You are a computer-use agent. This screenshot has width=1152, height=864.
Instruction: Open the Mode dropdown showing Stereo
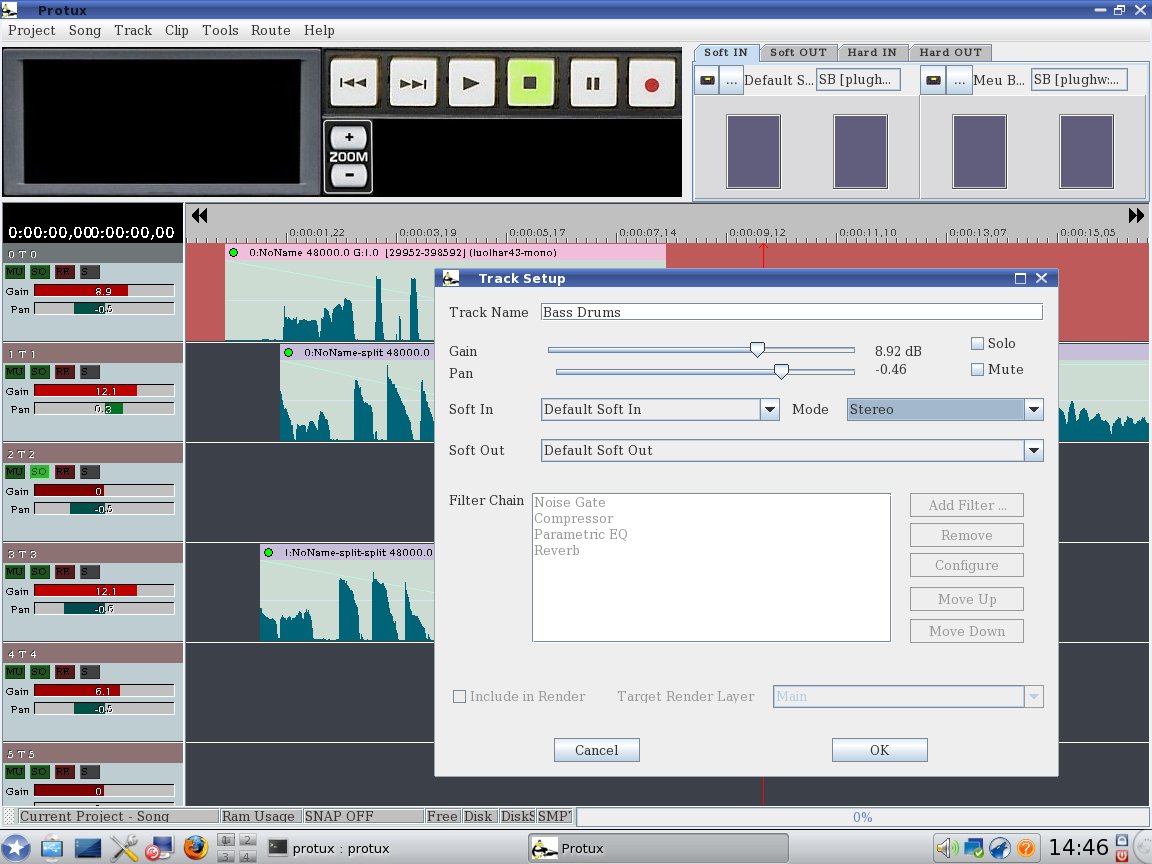(x=1034, y=409)
